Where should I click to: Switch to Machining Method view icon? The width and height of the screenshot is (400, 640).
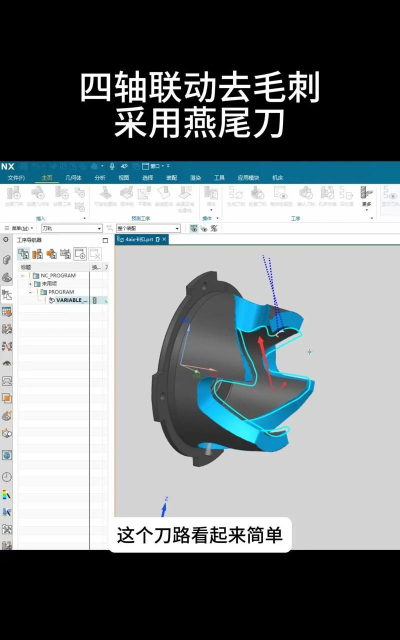click(65, 254)
